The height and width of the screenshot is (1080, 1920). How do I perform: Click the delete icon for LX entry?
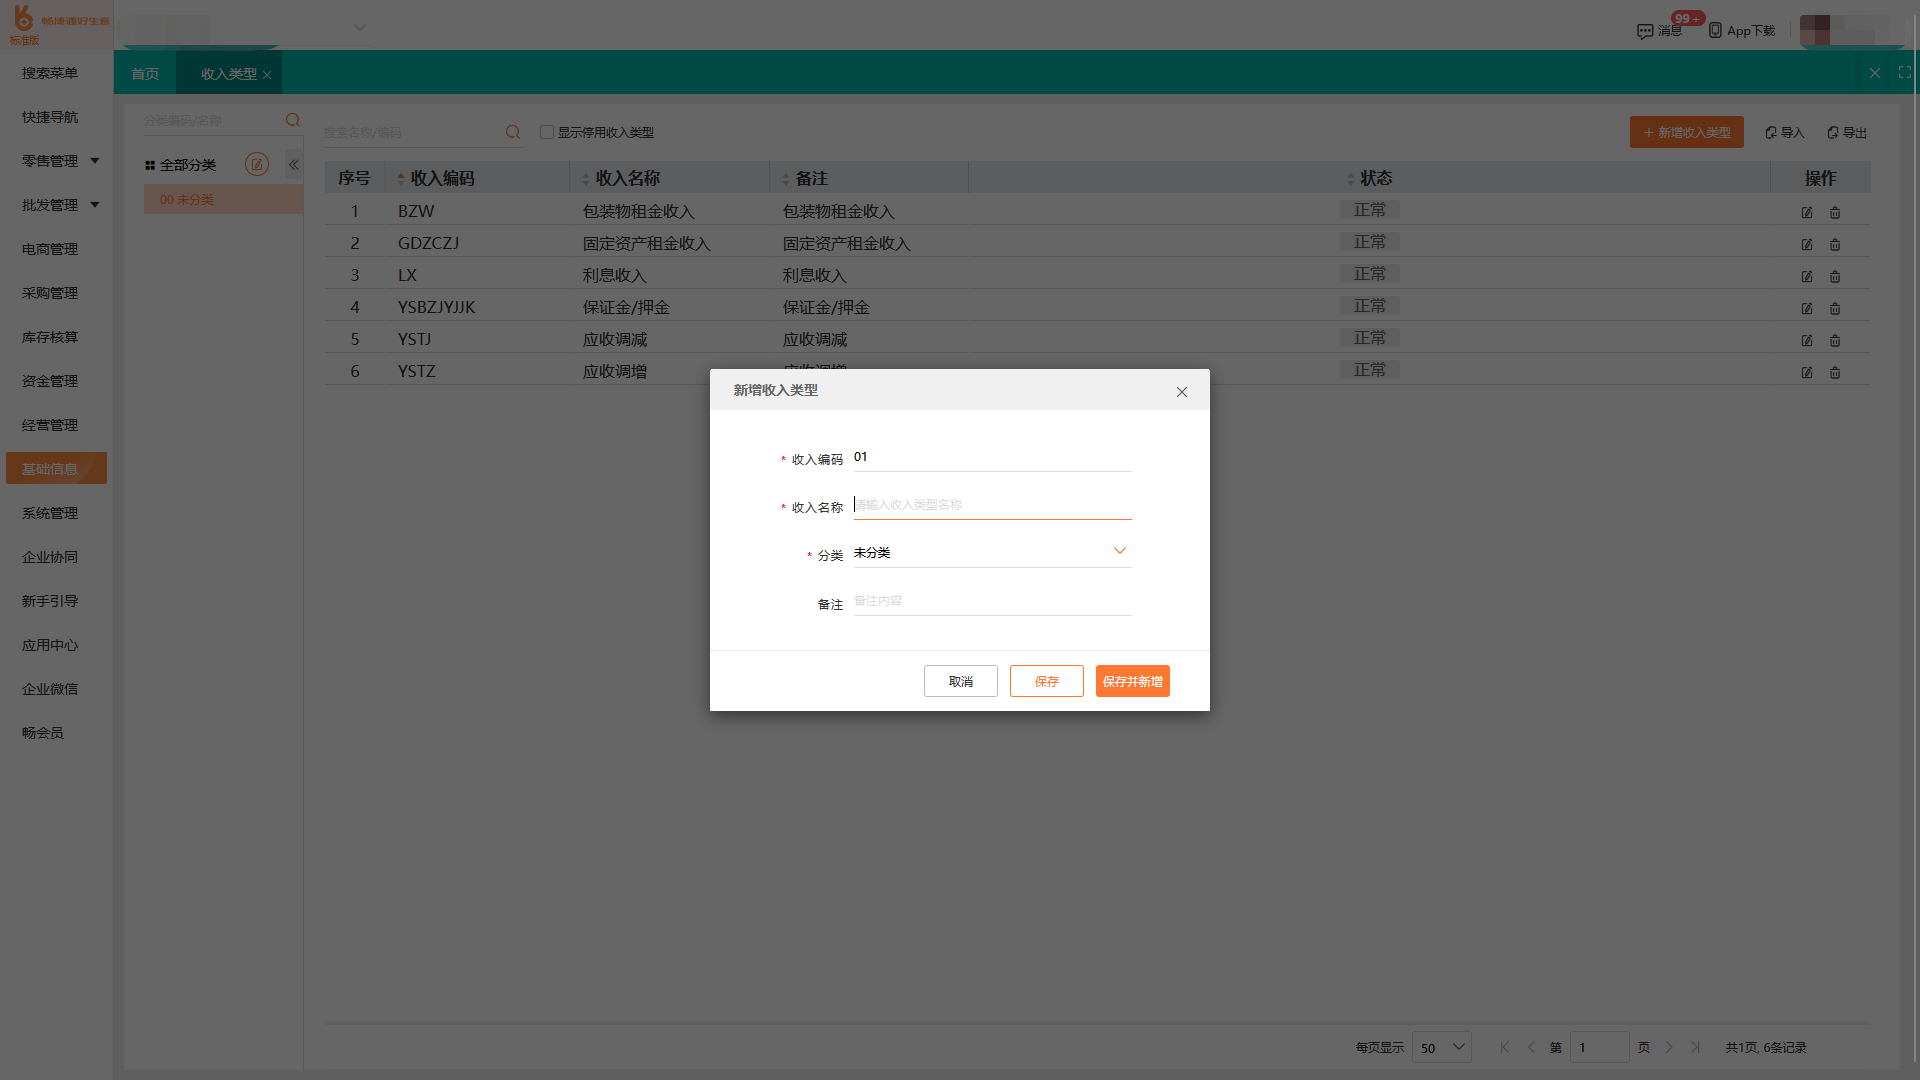(x=1834, y=276)
